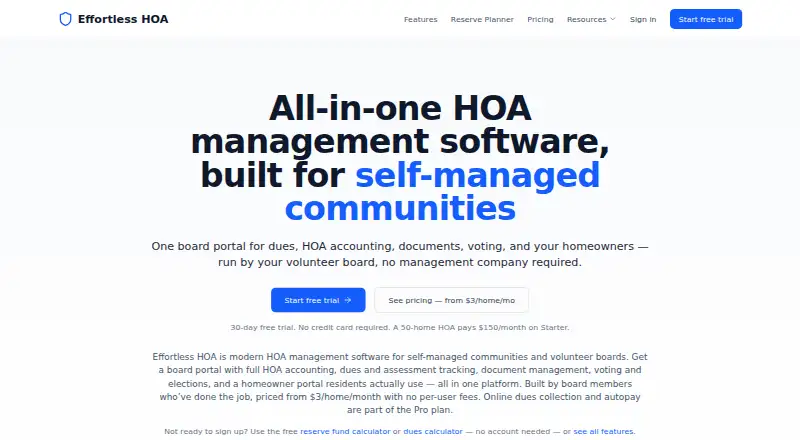The height and width of the screenshot is (440, 800).
Task: Expand the Resources dropdown menu
Action: point(591,19)
